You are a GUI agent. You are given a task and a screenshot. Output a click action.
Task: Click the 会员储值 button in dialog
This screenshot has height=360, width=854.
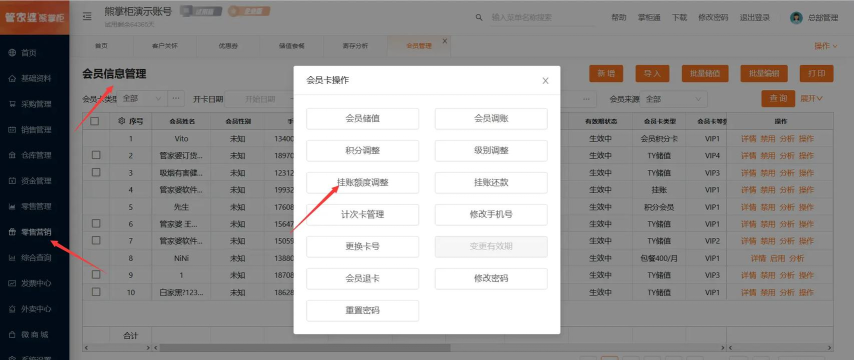(362, 119)
